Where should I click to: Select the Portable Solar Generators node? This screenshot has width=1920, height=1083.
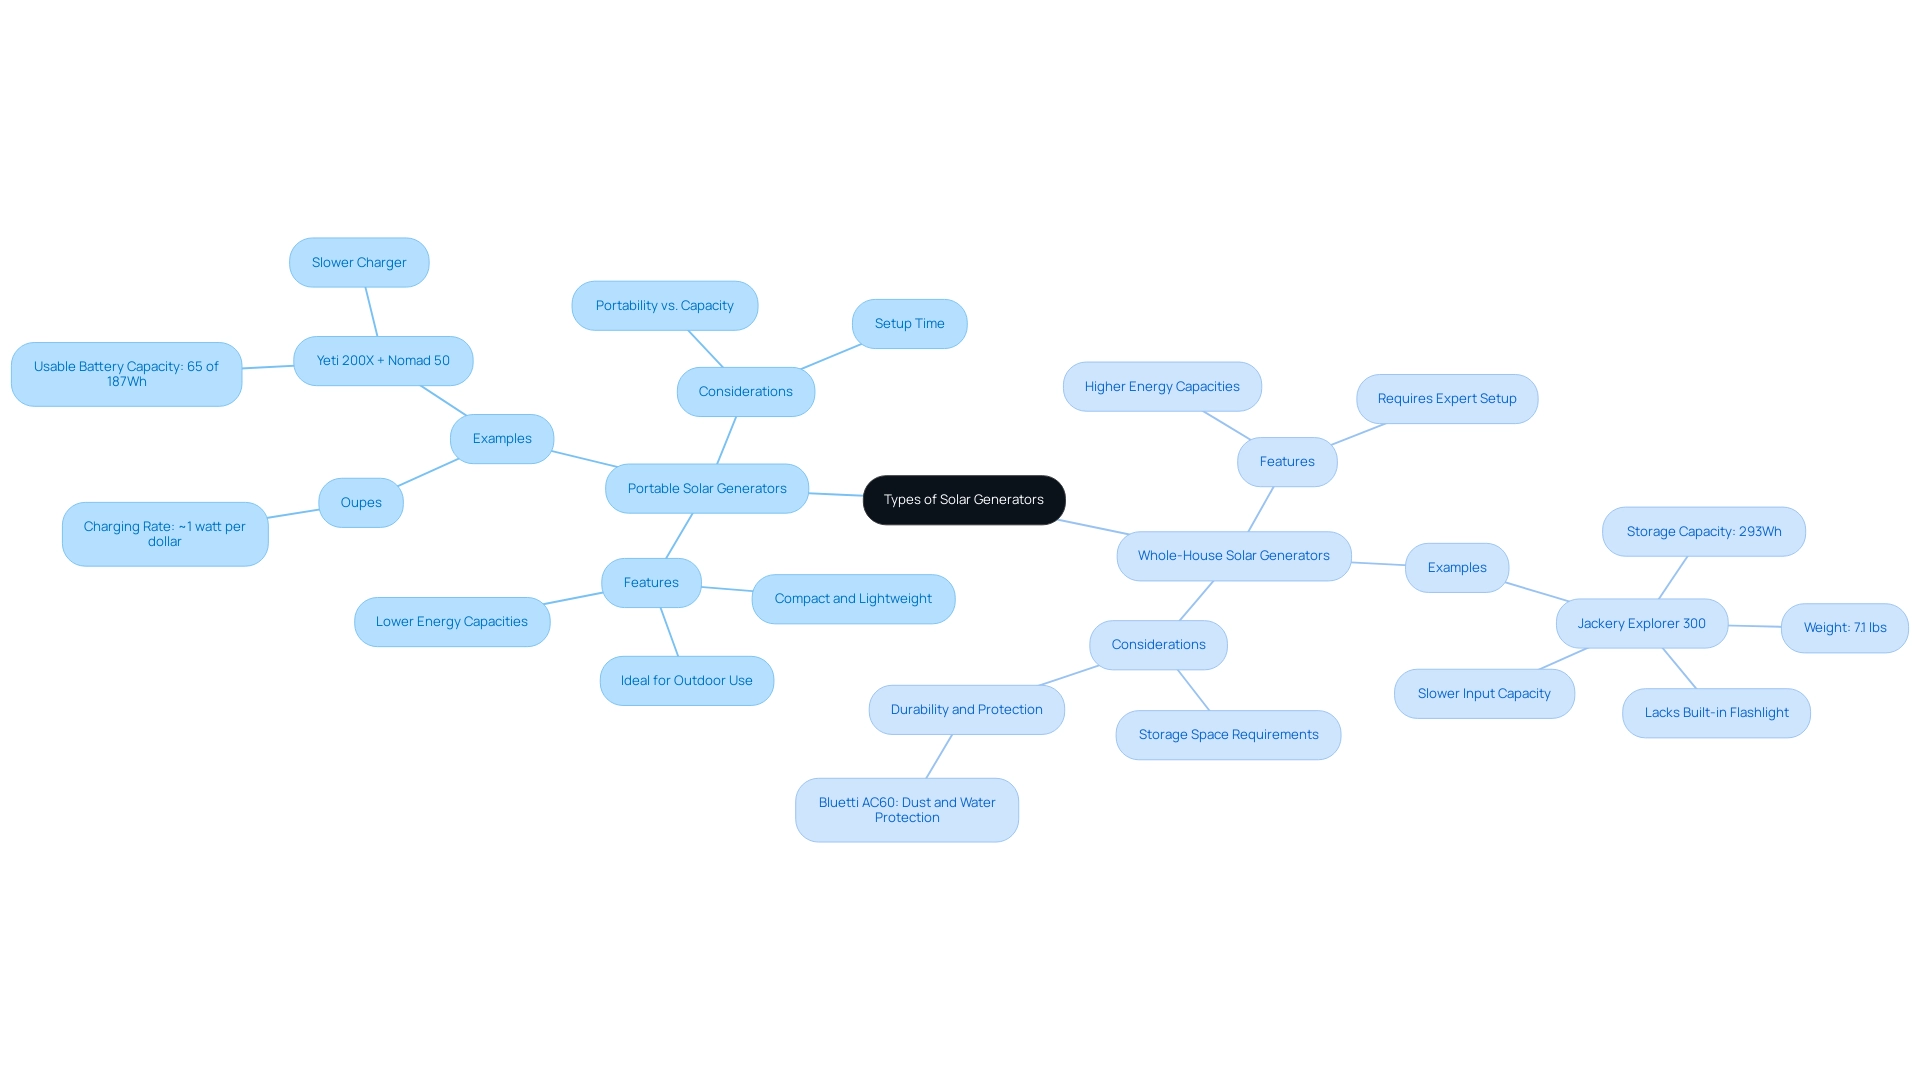(707, 488)
